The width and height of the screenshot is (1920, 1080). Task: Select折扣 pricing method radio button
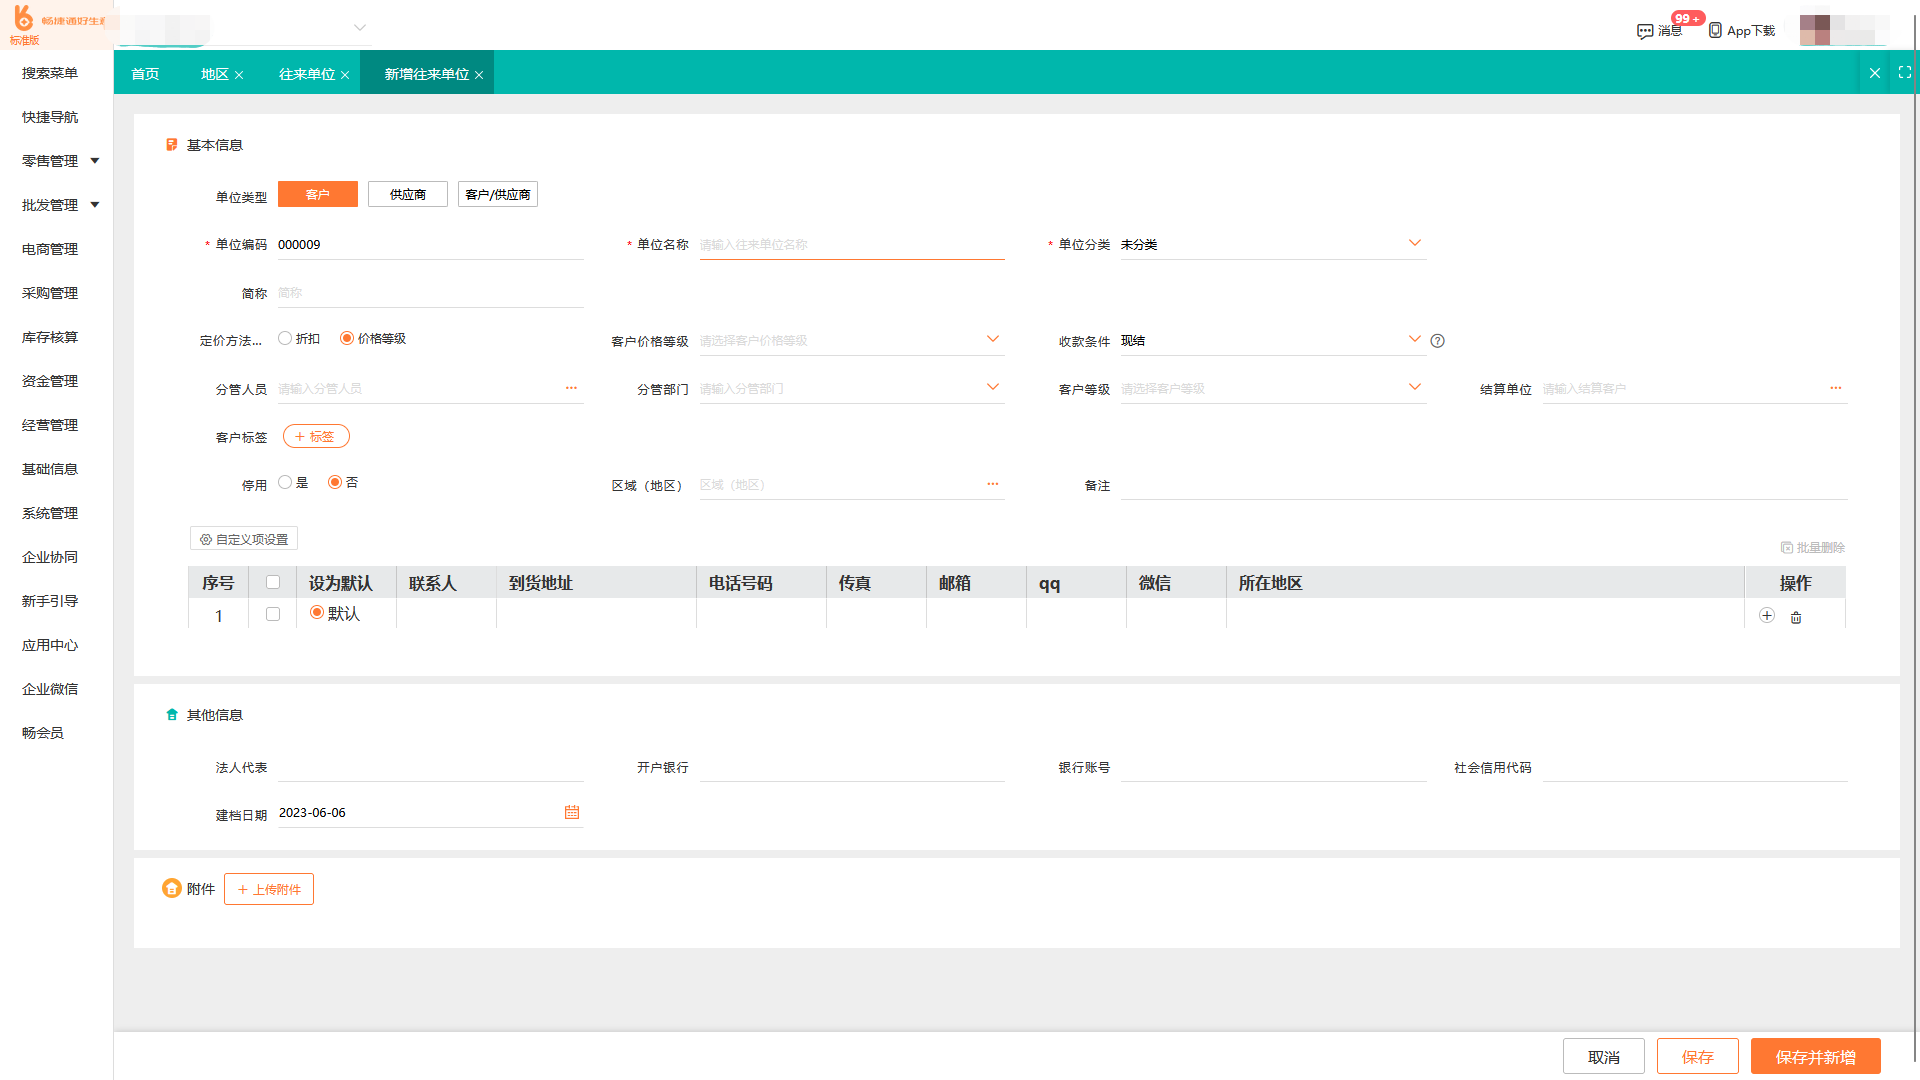tap(285, 339)
